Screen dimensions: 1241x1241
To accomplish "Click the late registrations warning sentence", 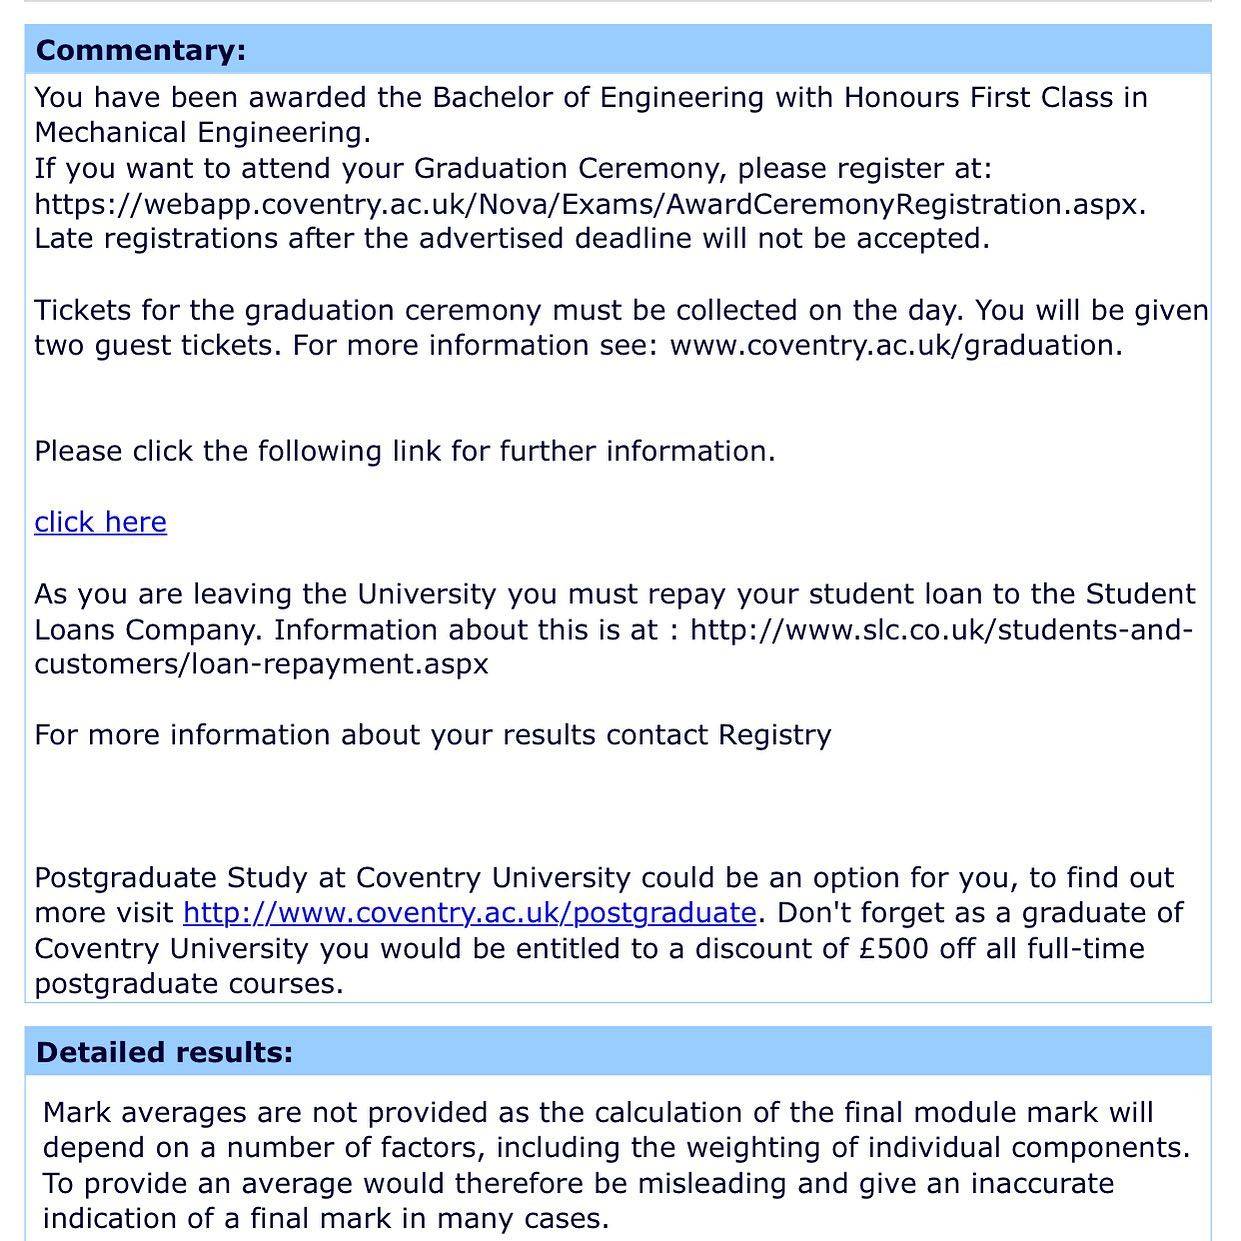I will 510,238.
